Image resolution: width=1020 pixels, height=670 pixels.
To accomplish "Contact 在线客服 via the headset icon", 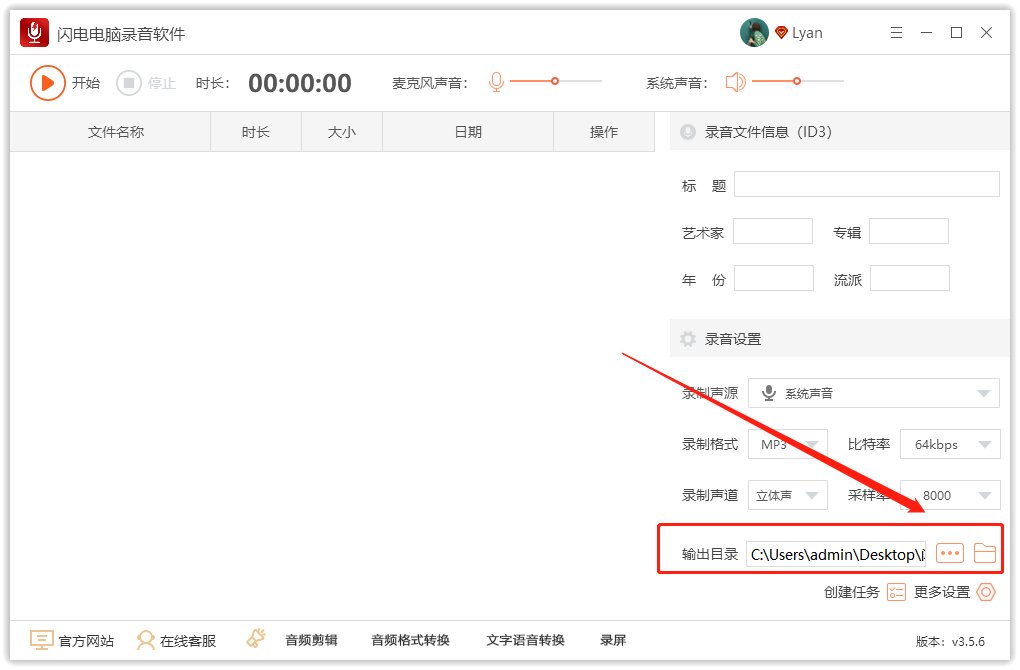I will point(148,640).
